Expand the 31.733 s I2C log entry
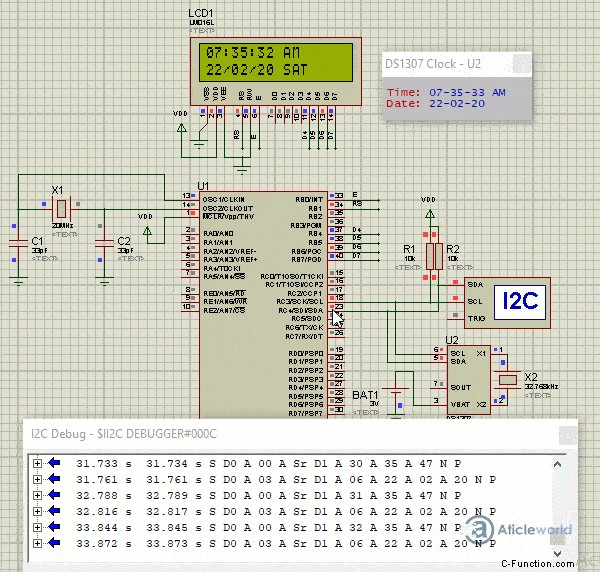The image size is (600, 572). 37,463
